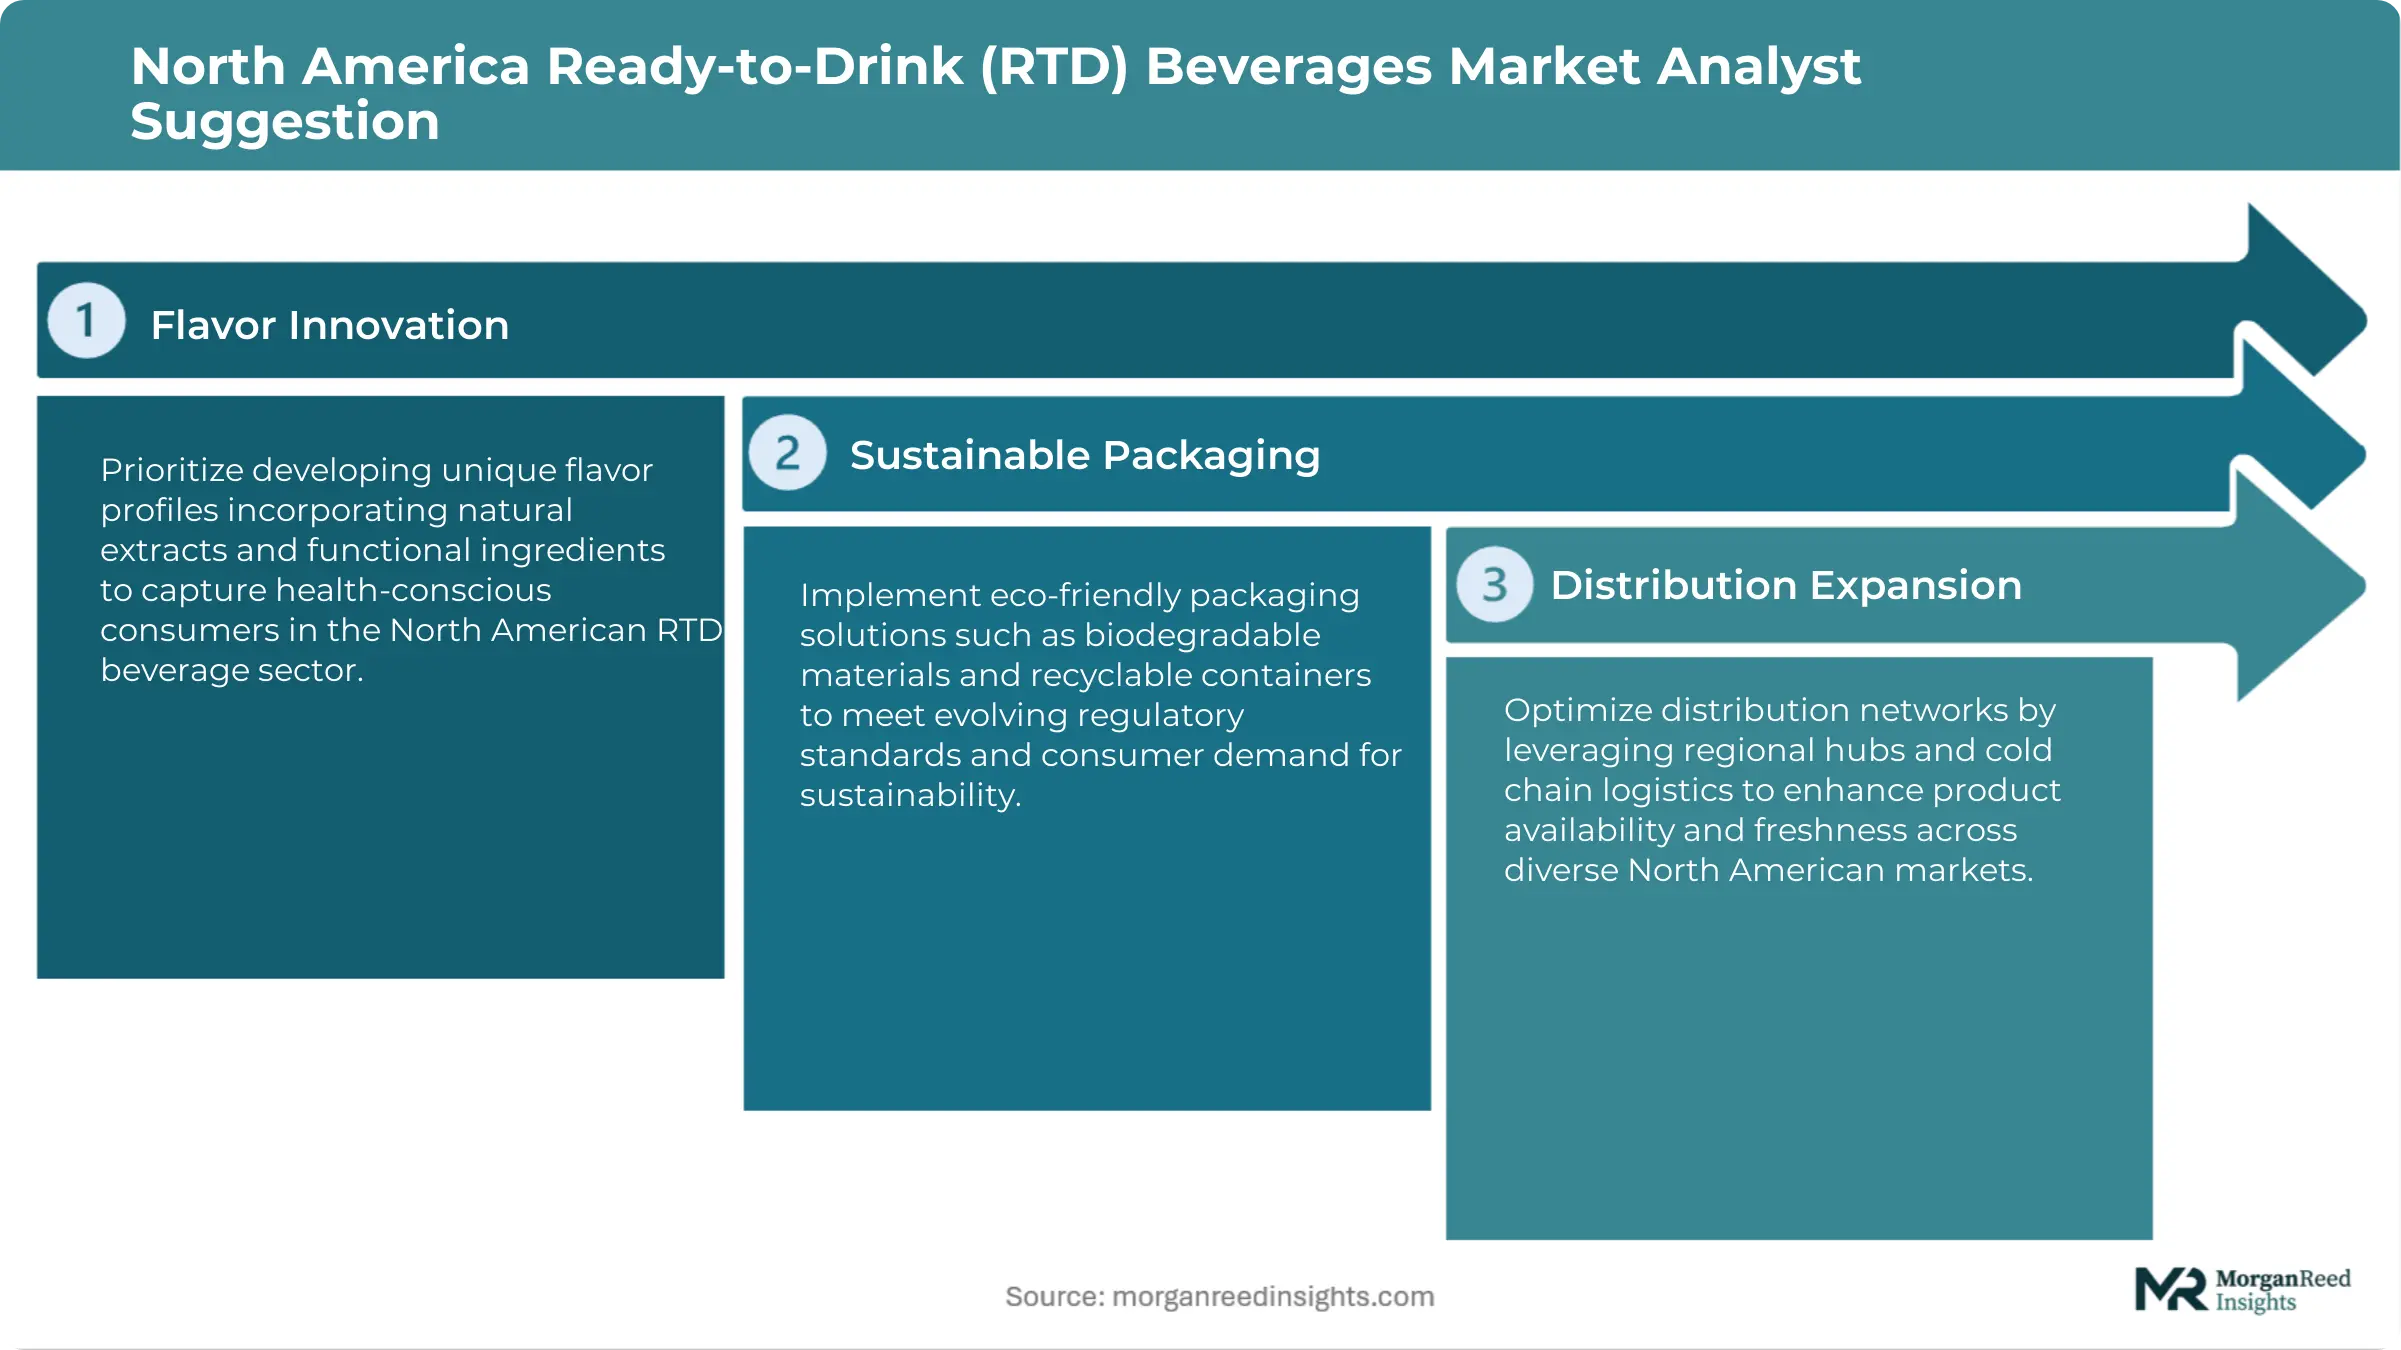
Task: Select the number 3 badge icon
Action: [1496, 584]
